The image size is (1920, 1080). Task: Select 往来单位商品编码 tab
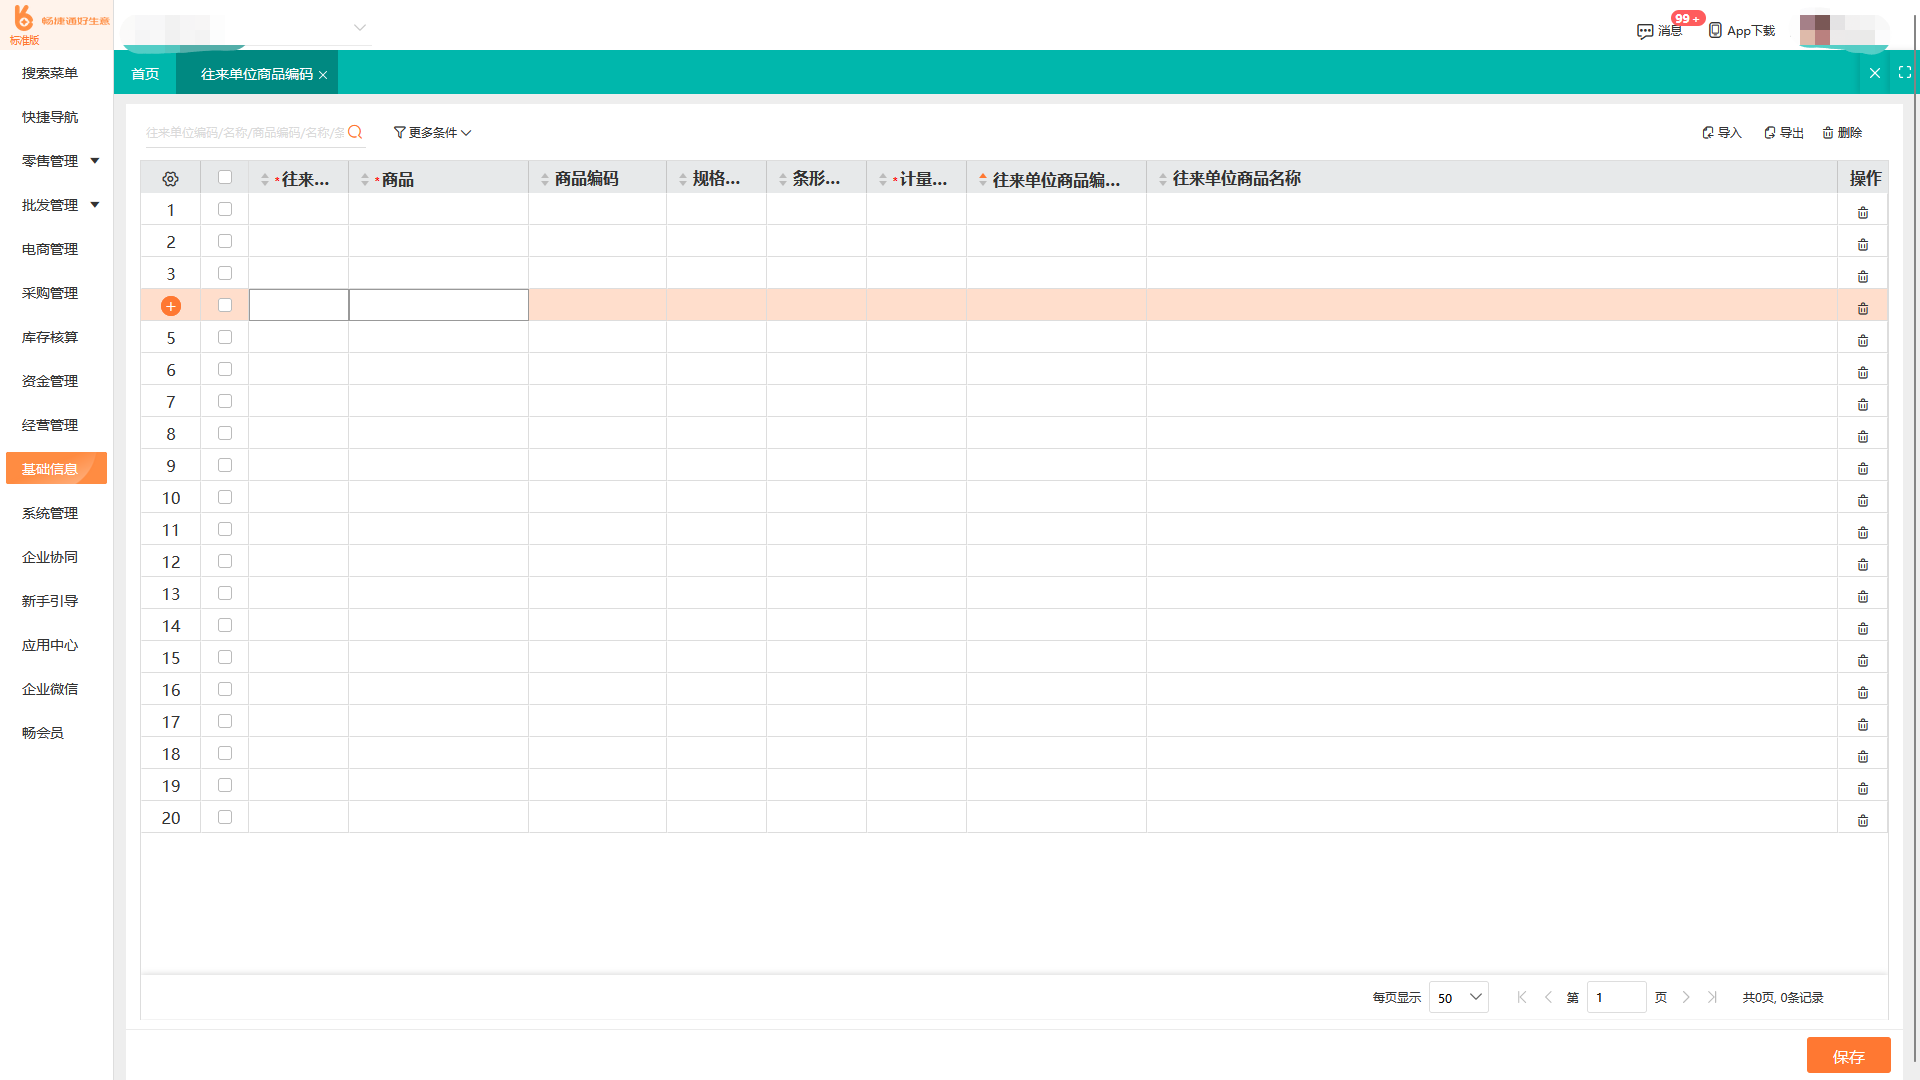(x=255, y=73)
